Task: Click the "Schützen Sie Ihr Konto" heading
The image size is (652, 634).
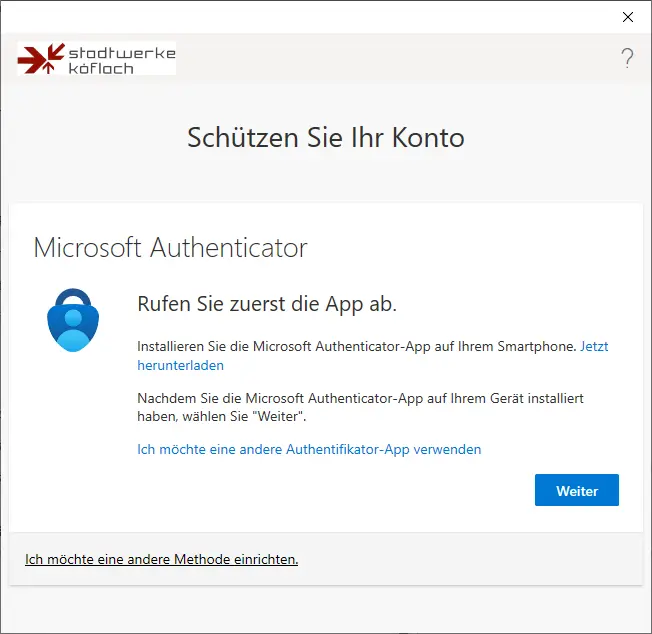Action: tap(326, 137)
